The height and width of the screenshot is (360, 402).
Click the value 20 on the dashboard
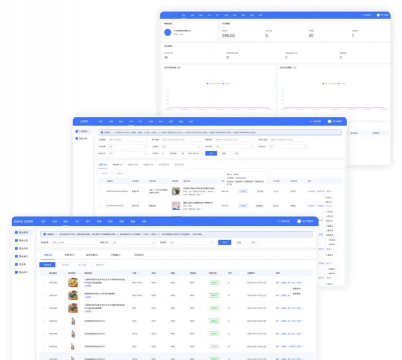[311, 36]
